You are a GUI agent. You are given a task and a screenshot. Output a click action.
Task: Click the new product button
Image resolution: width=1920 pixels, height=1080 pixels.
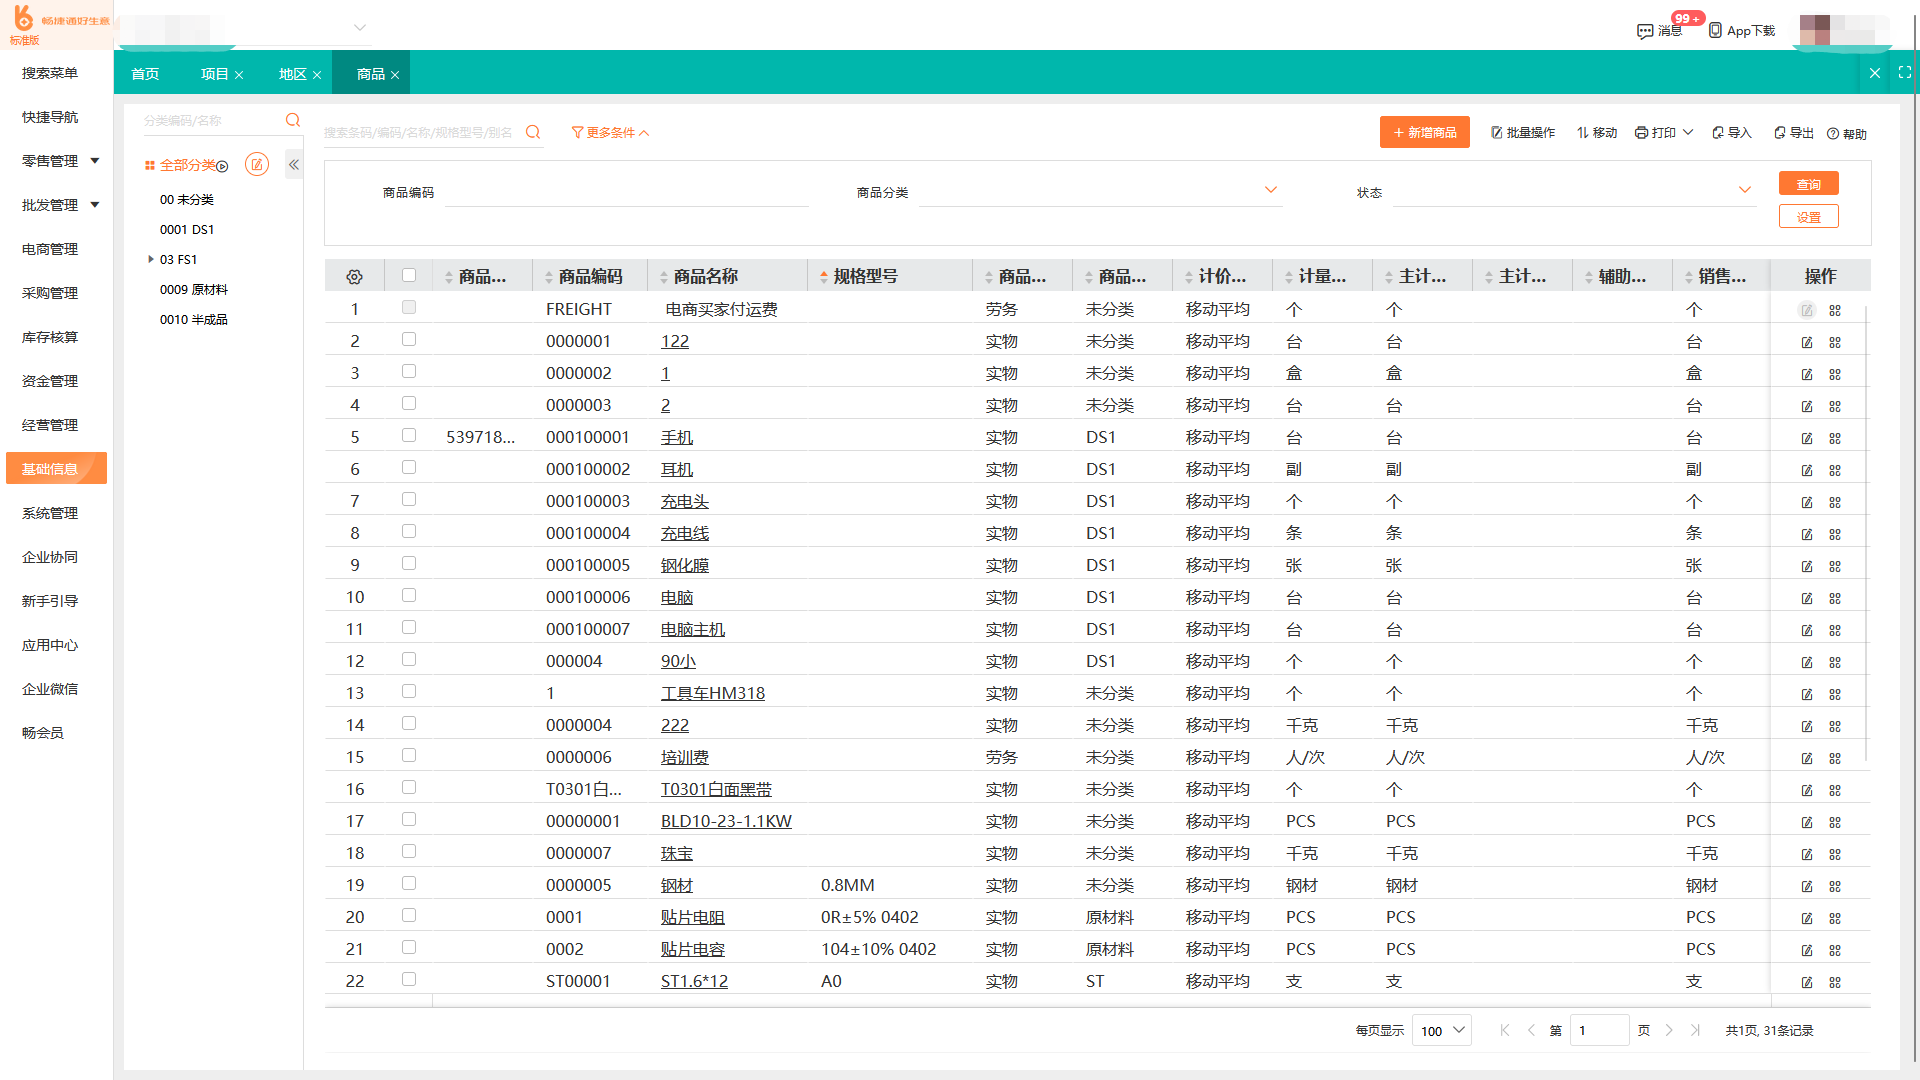click(x=1423, y=131)
